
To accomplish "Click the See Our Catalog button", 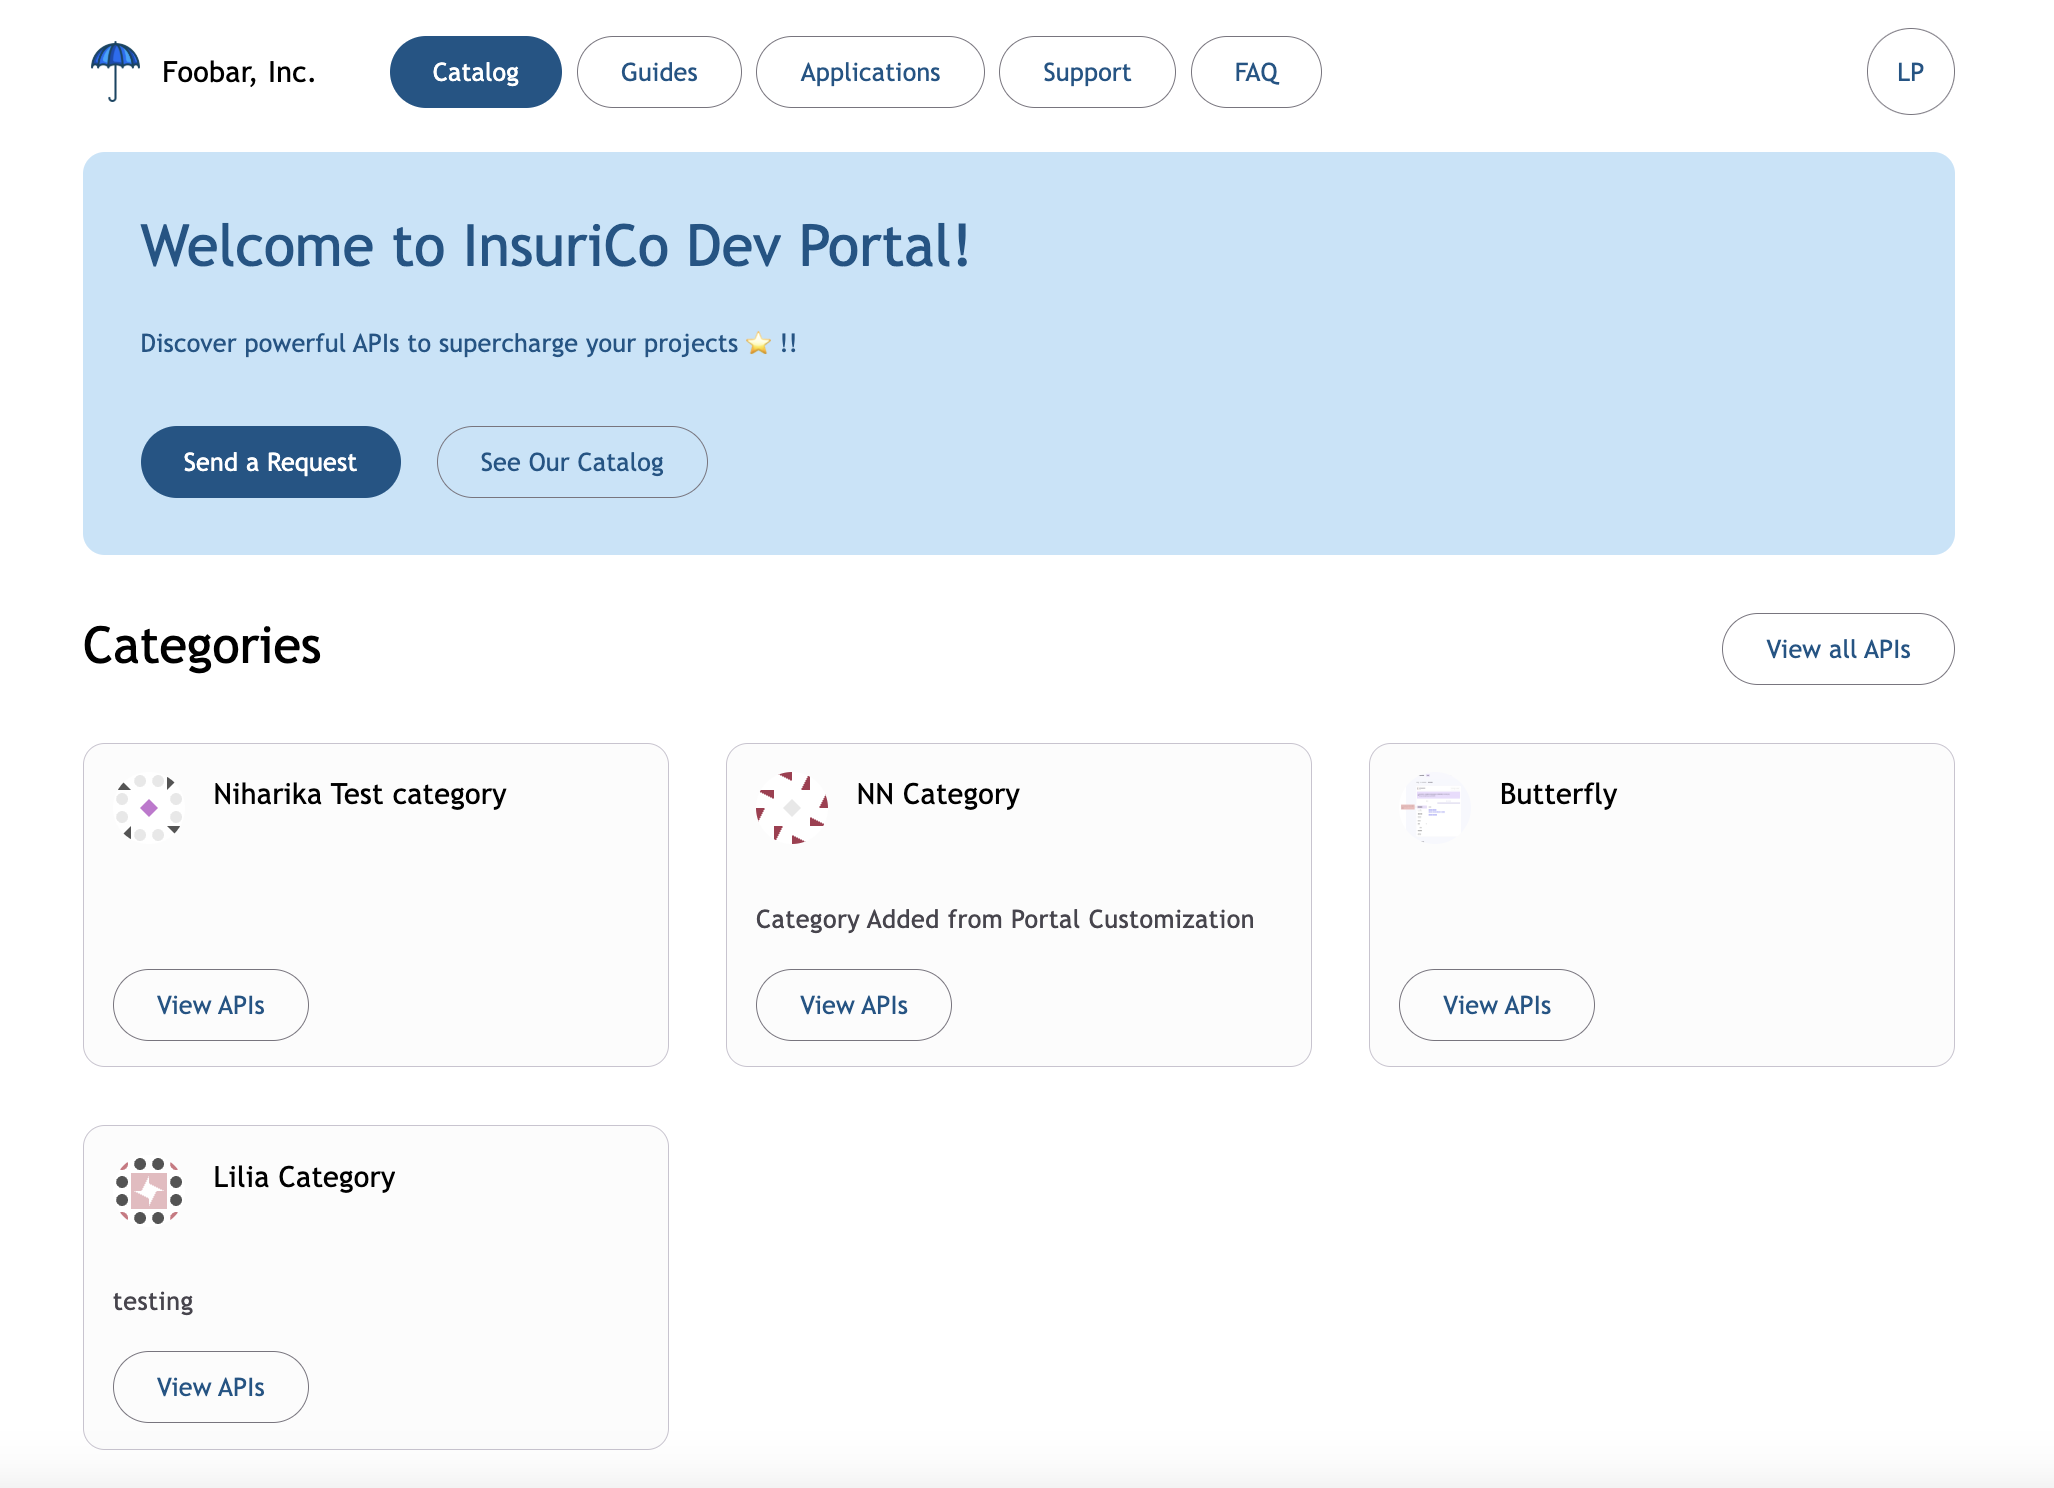I will coord(572,462).
